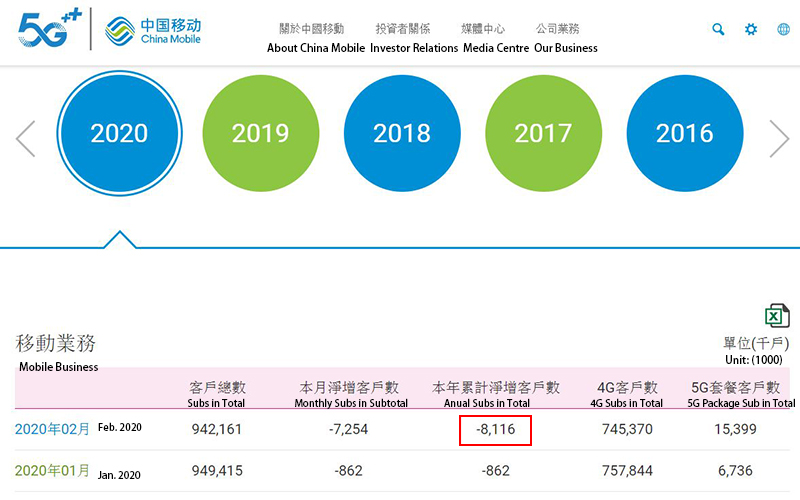Select the 2019 year circle
The height and width of the screenshot is (500, 800).
pyautogui.click(x=260, y=133)
